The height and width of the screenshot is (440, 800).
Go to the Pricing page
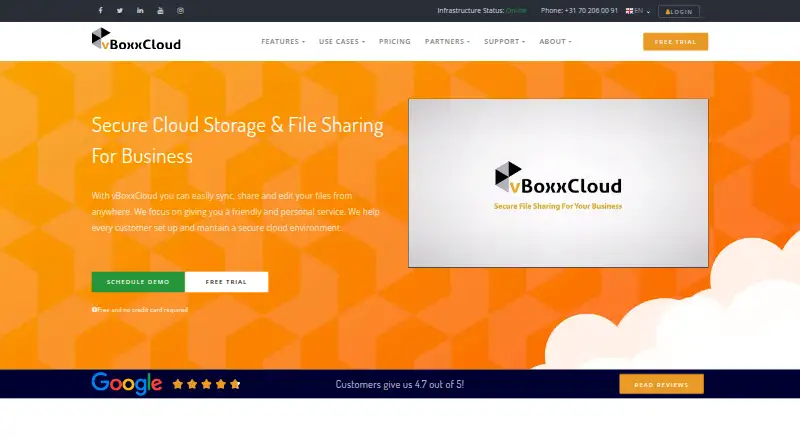(x=395, y=41)
